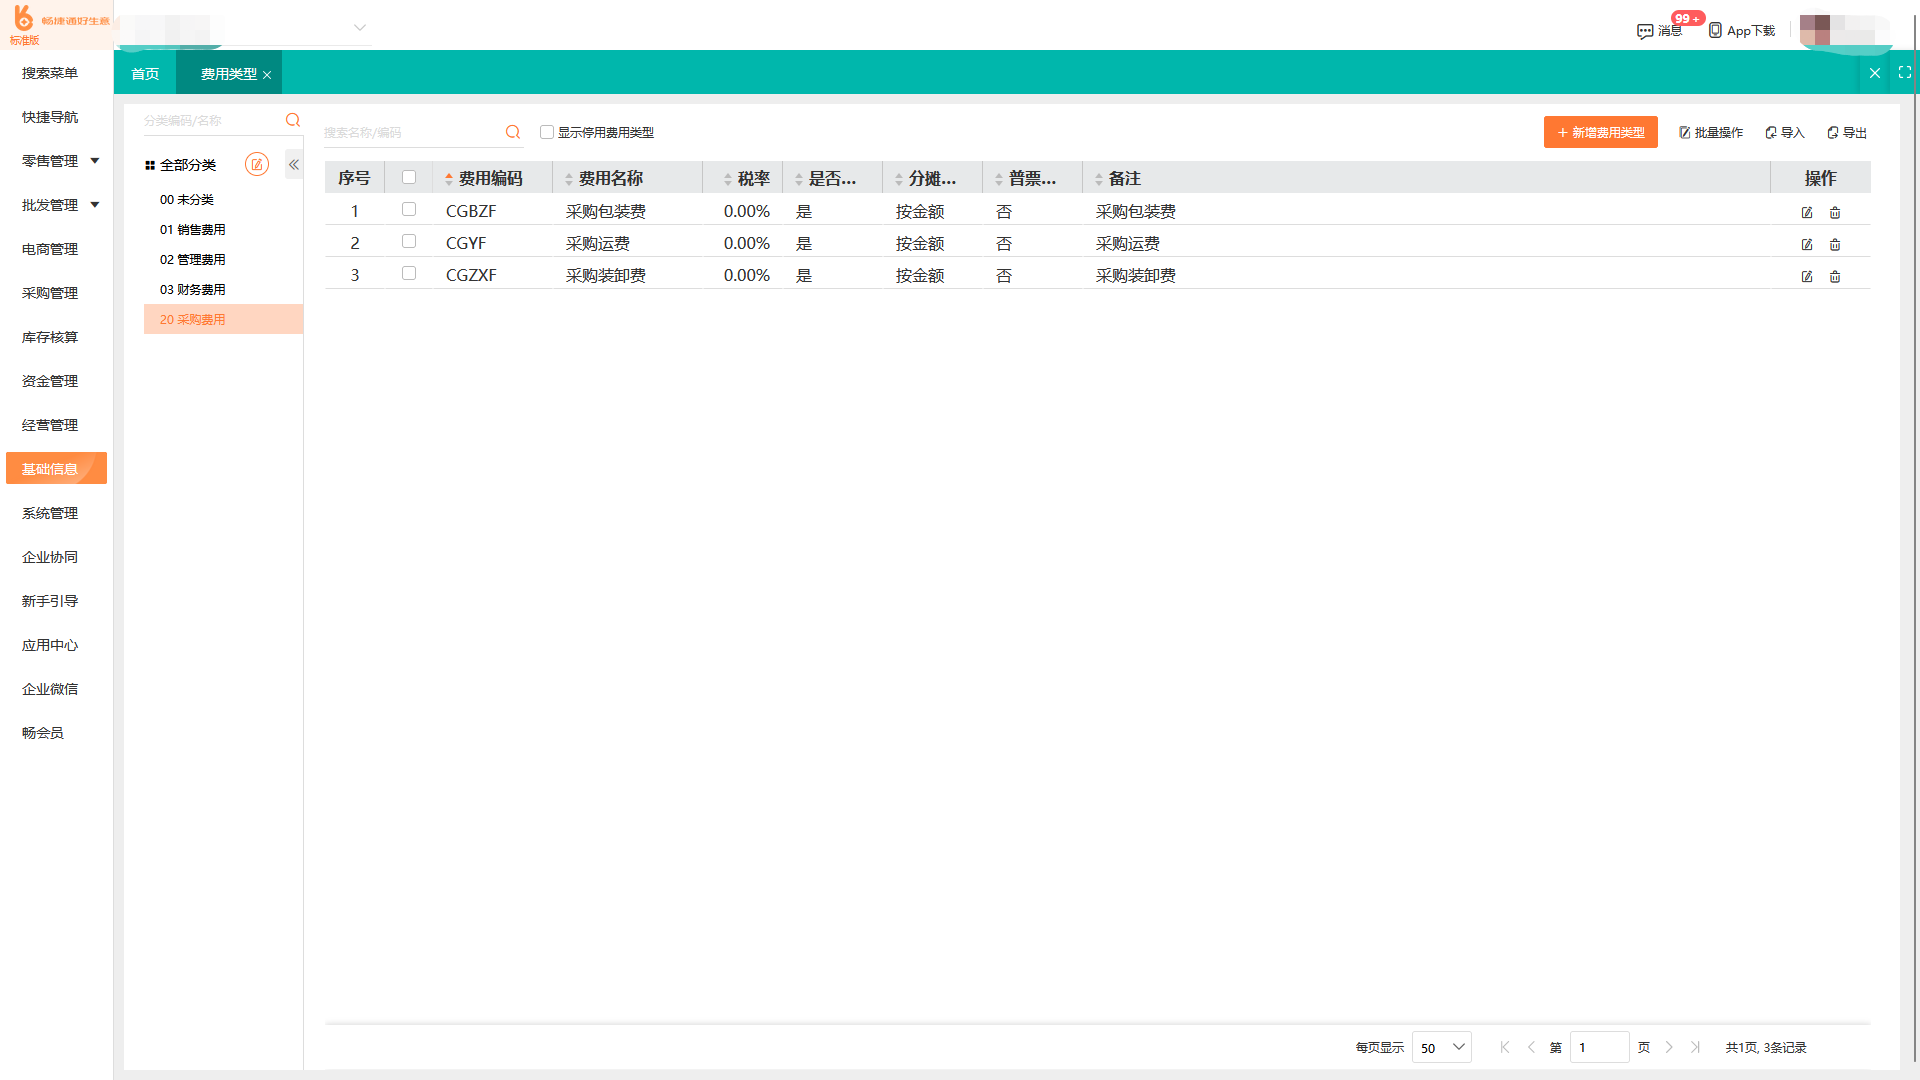Click the edit icon for 采购装卸费
The height and width of the screenshot is (1080, 1920).
[x=1807, y=274]
